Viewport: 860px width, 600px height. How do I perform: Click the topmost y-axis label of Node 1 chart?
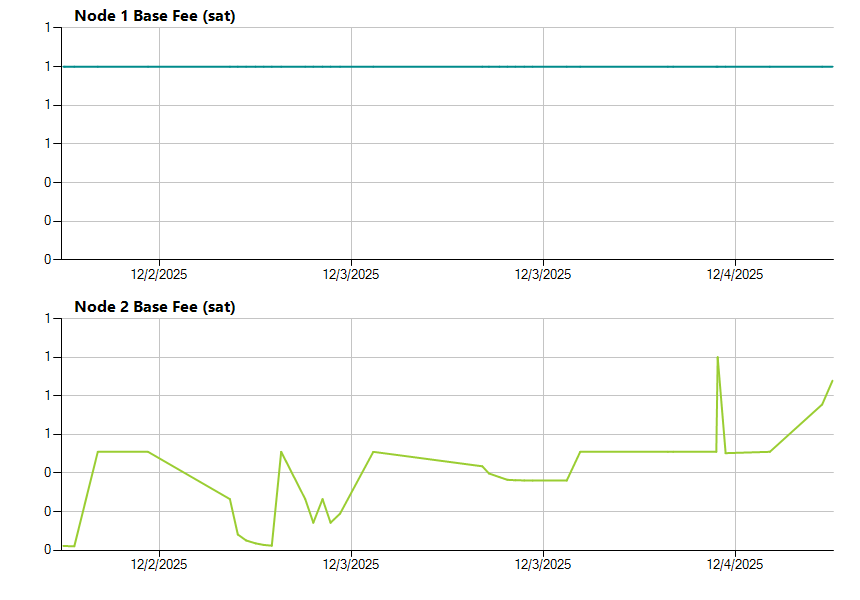coord(47,28)
